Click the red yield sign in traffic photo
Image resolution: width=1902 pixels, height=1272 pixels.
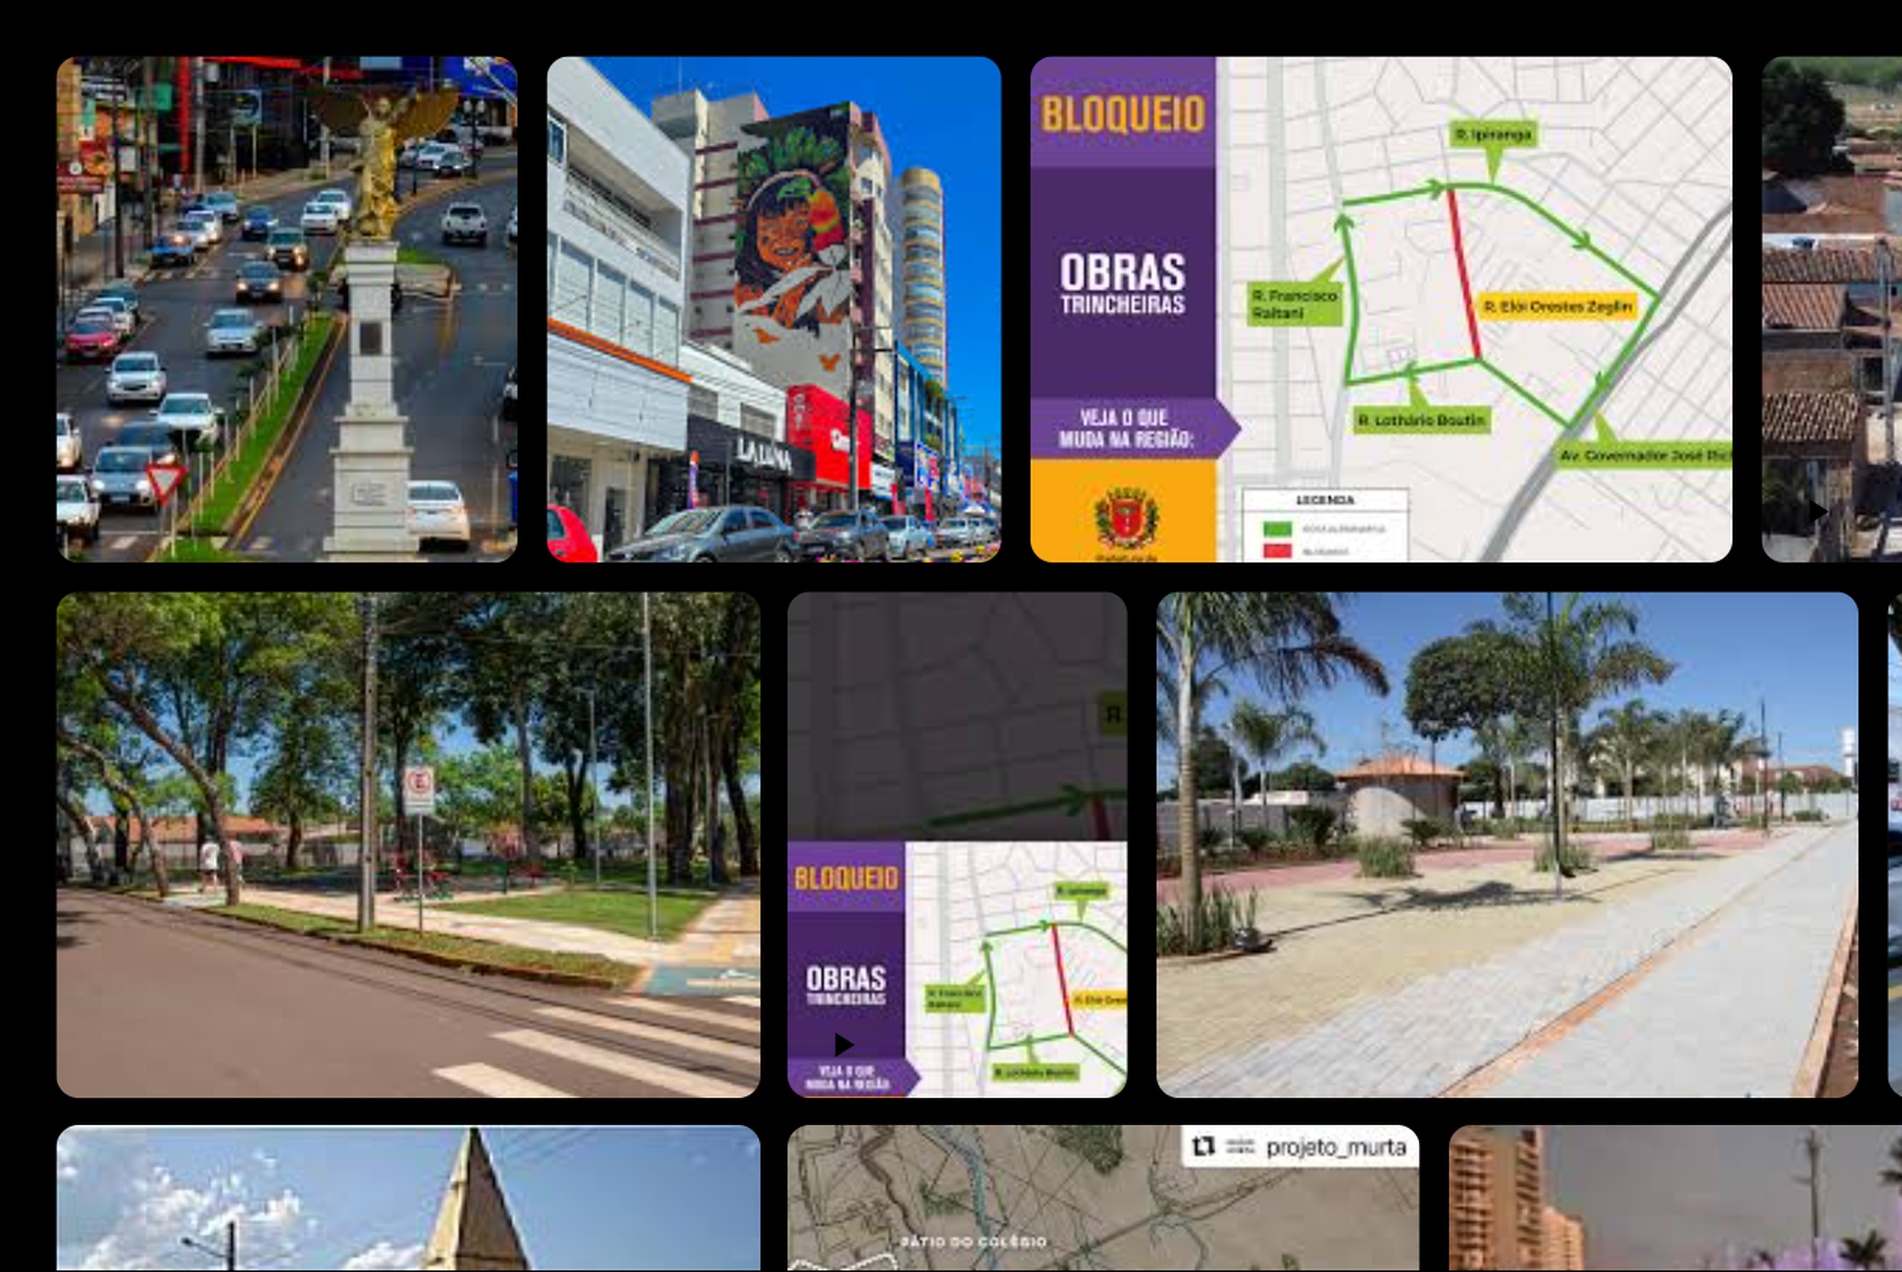click(165, 482)
